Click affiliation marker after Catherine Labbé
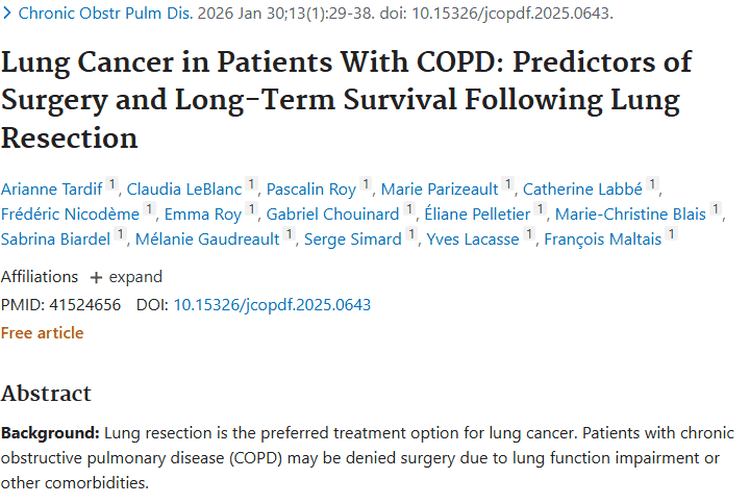This screenshot has width=750, height=500. (x=652, y=184)
